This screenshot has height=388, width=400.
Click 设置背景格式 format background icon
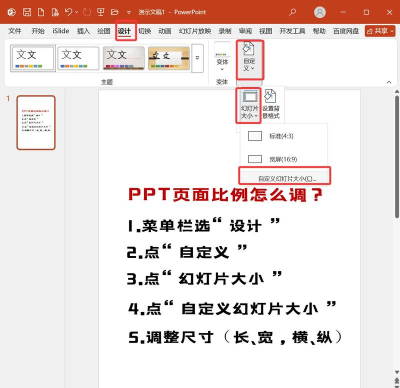pyautogui.click(x=270, y=105)
